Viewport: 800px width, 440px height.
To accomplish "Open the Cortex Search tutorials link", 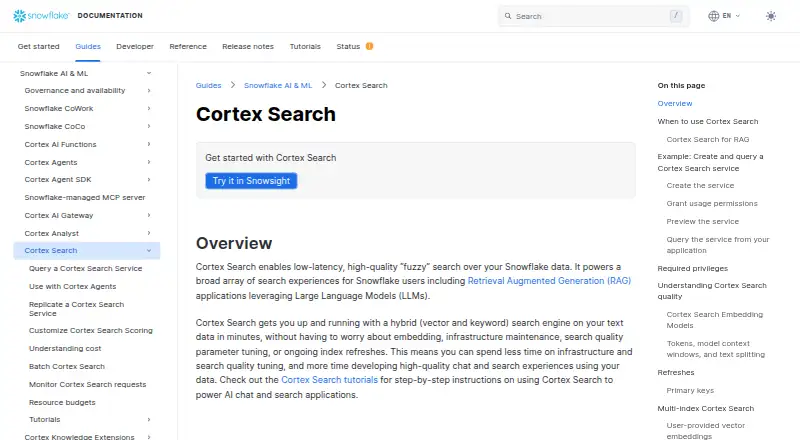I will [329, 380].
